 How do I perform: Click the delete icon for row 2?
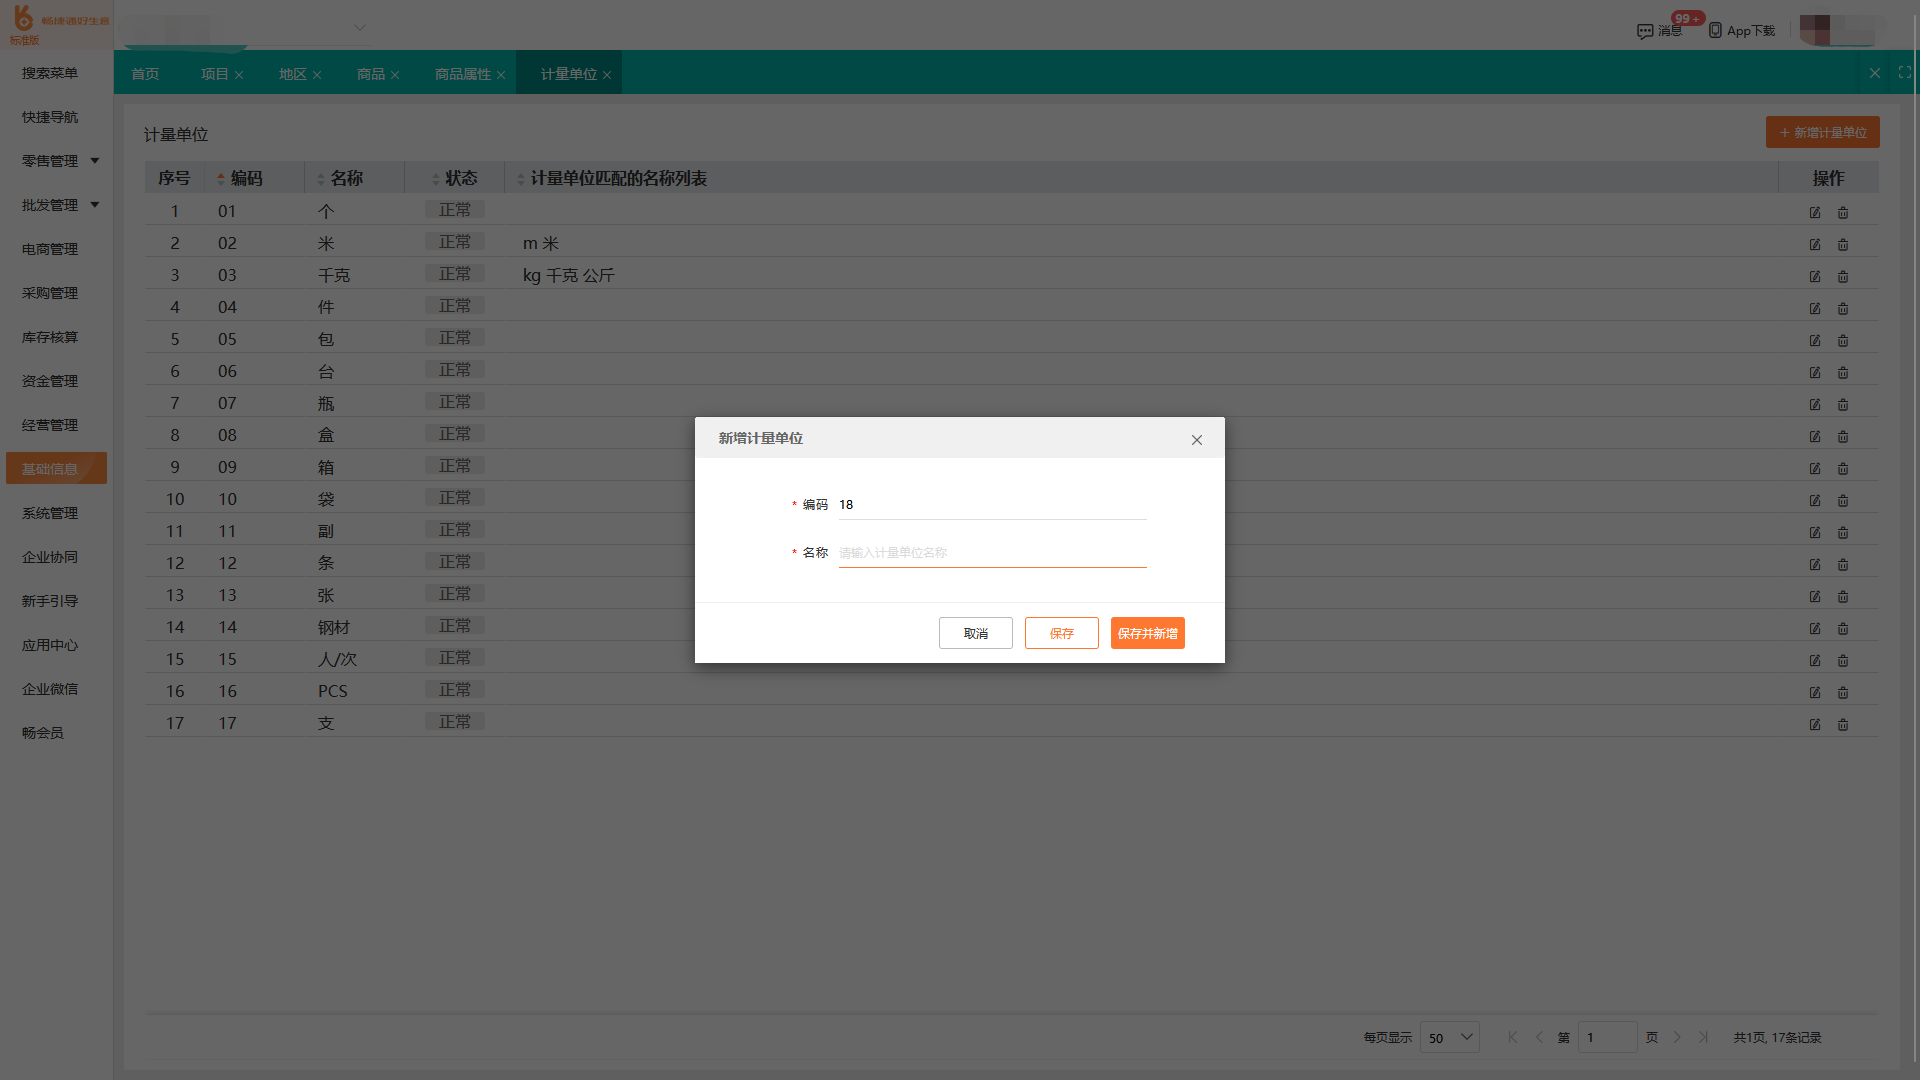pos(1844,244)
